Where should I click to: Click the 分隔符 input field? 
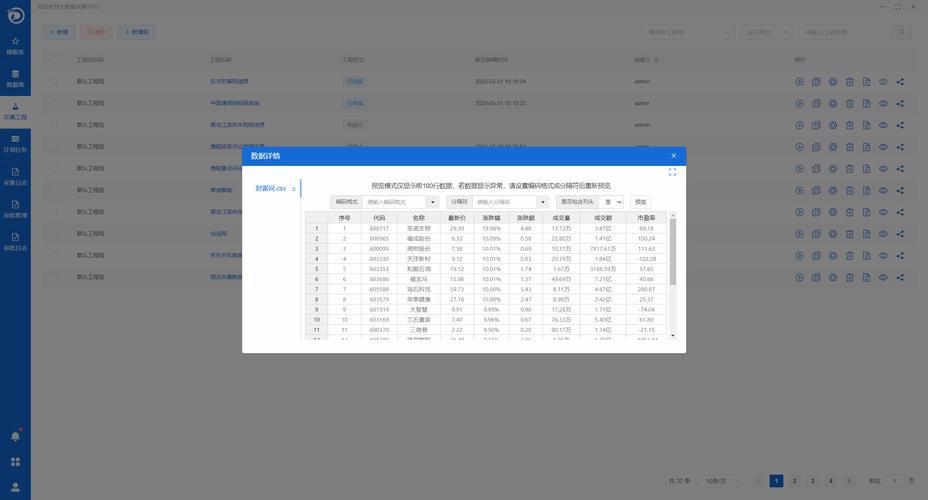coord(505,202)
